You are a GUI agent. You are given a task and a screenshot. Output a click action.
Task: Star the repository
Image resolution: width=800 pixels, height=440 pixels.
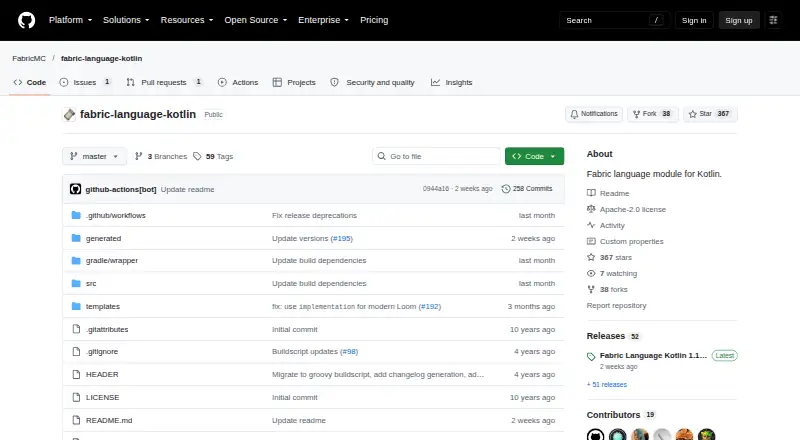pyautogui.click(x=710, y=114)
